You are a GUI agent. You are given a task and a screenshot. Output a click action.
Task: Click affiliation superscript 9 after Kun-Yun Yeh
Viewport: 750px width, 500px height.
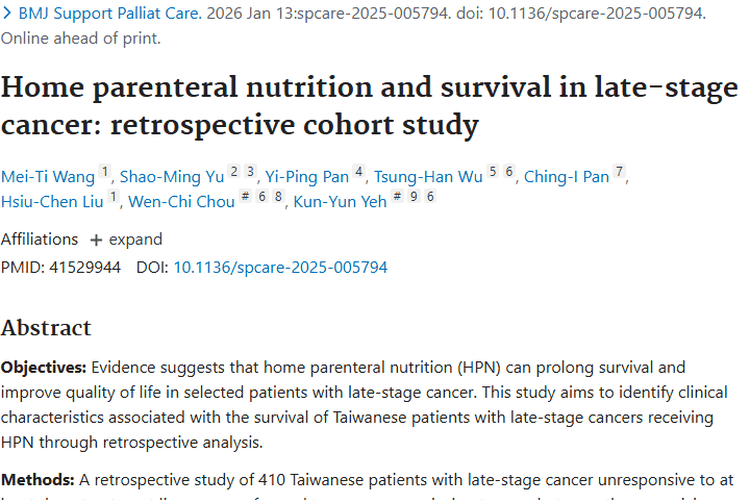[x=414, y=196]
